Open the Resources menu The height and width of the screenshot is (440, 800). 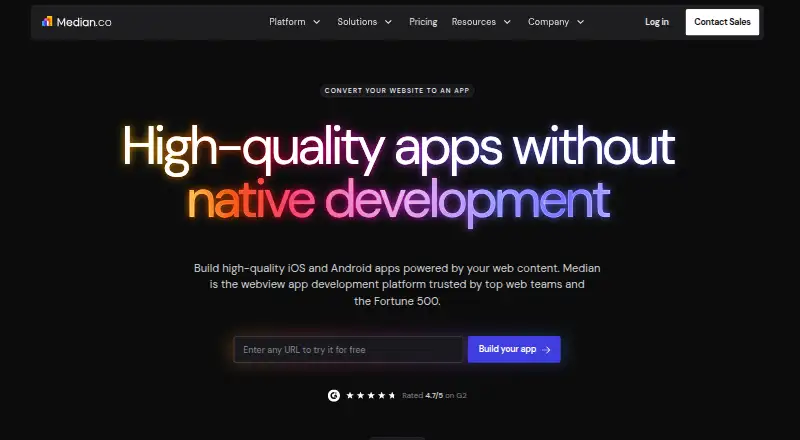coord(473,22)
